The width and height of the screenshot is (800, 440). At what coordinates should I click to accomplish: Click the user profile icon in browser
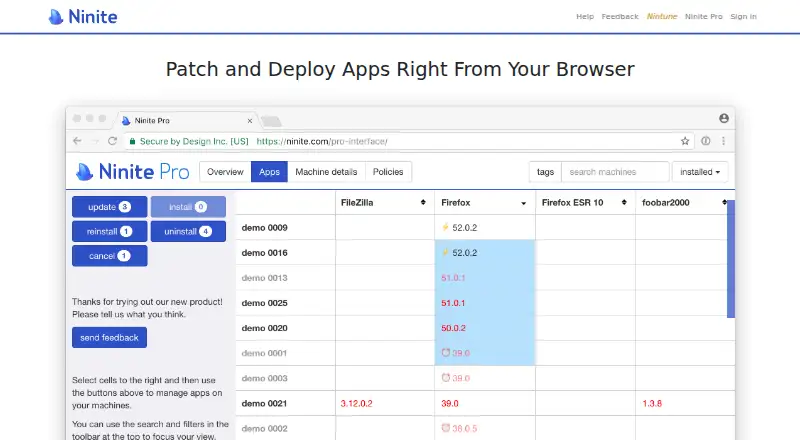(x=723, y=118)
